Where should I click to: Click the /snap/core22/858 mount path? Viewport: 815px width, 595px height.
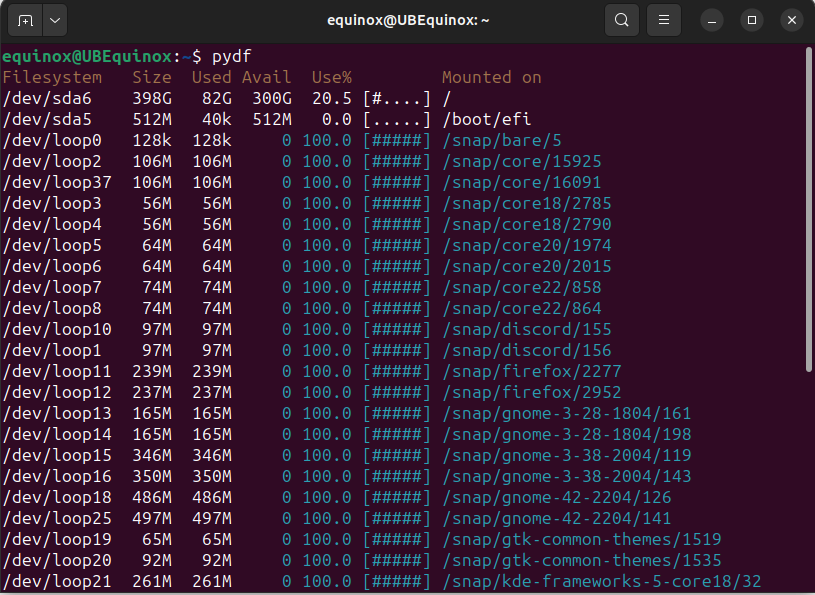[521, 287]
